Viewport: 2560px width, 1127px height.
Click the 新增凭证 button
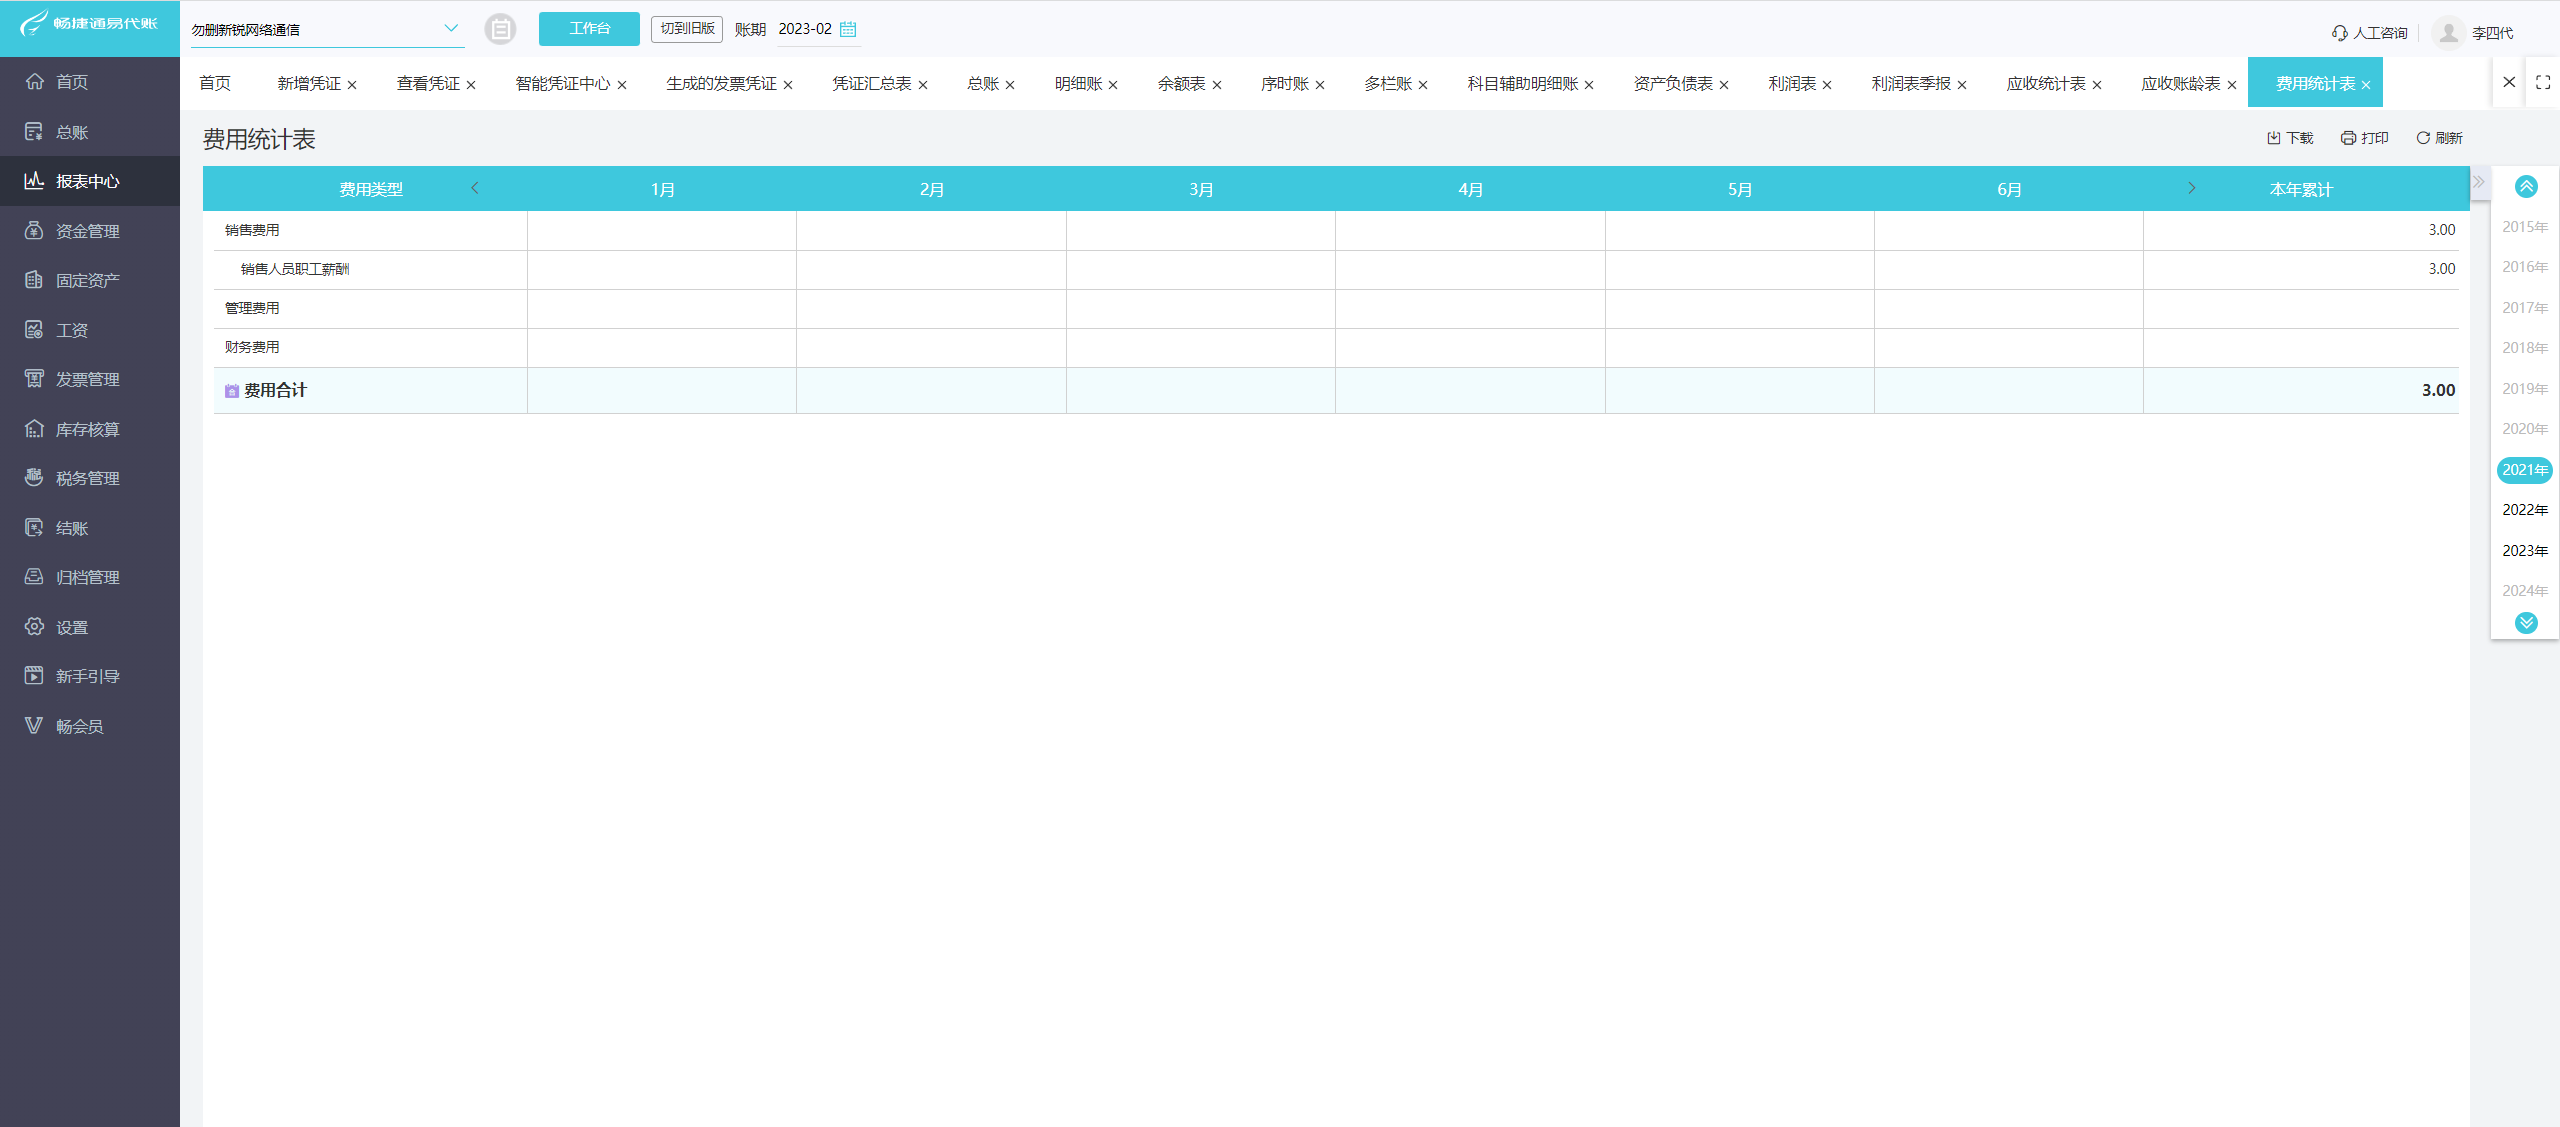coord(302,83)
